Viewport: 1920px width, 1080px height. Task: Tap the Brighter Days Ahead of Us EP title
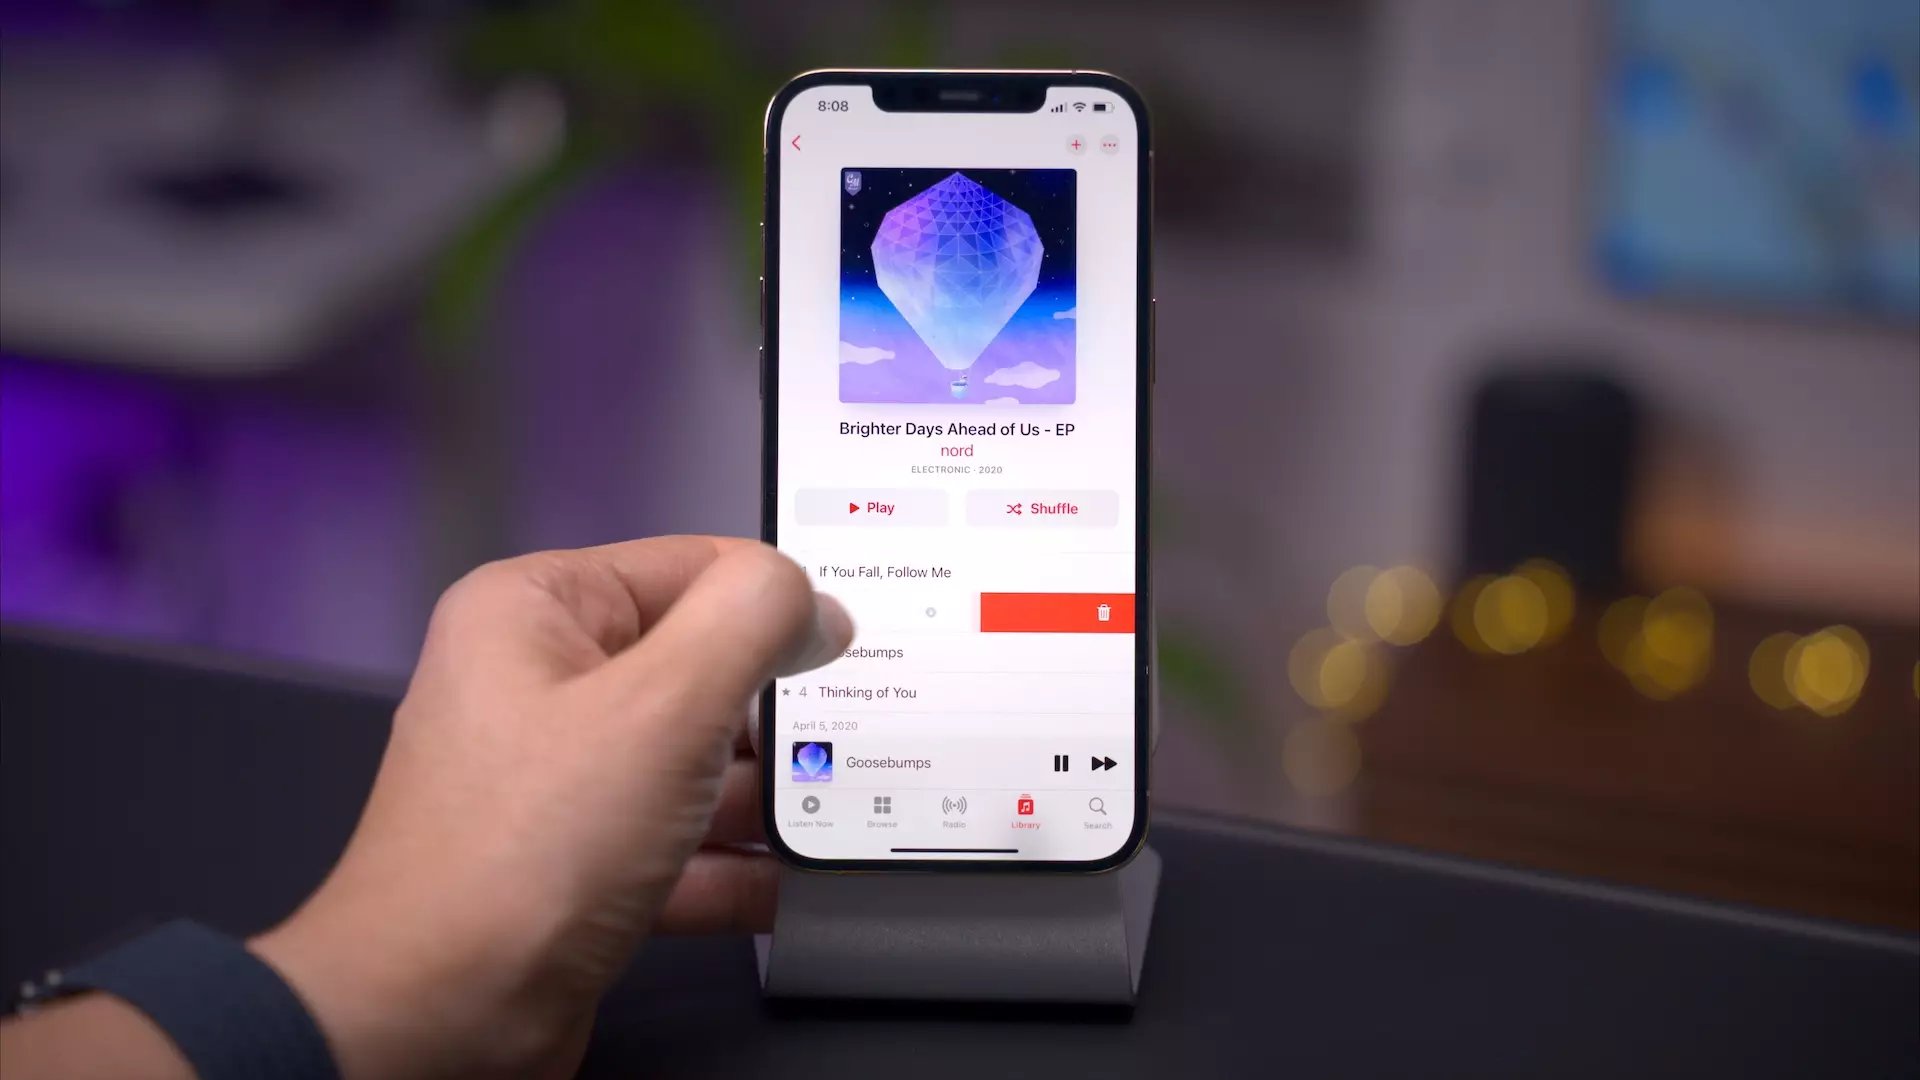[956, 427]
